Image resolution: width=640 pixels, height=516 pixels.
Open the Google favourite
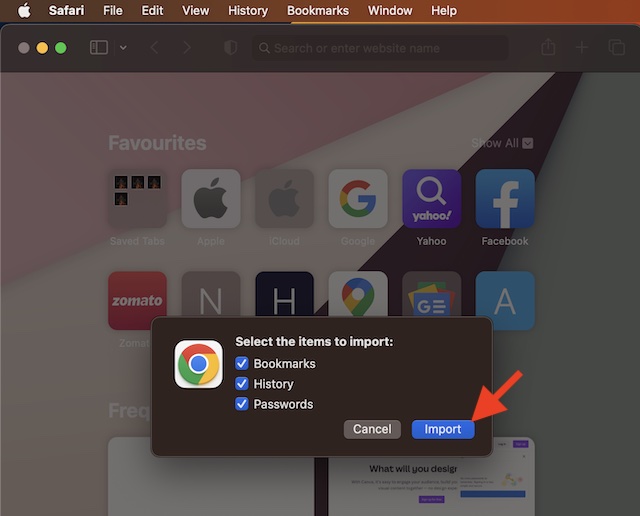358,198
